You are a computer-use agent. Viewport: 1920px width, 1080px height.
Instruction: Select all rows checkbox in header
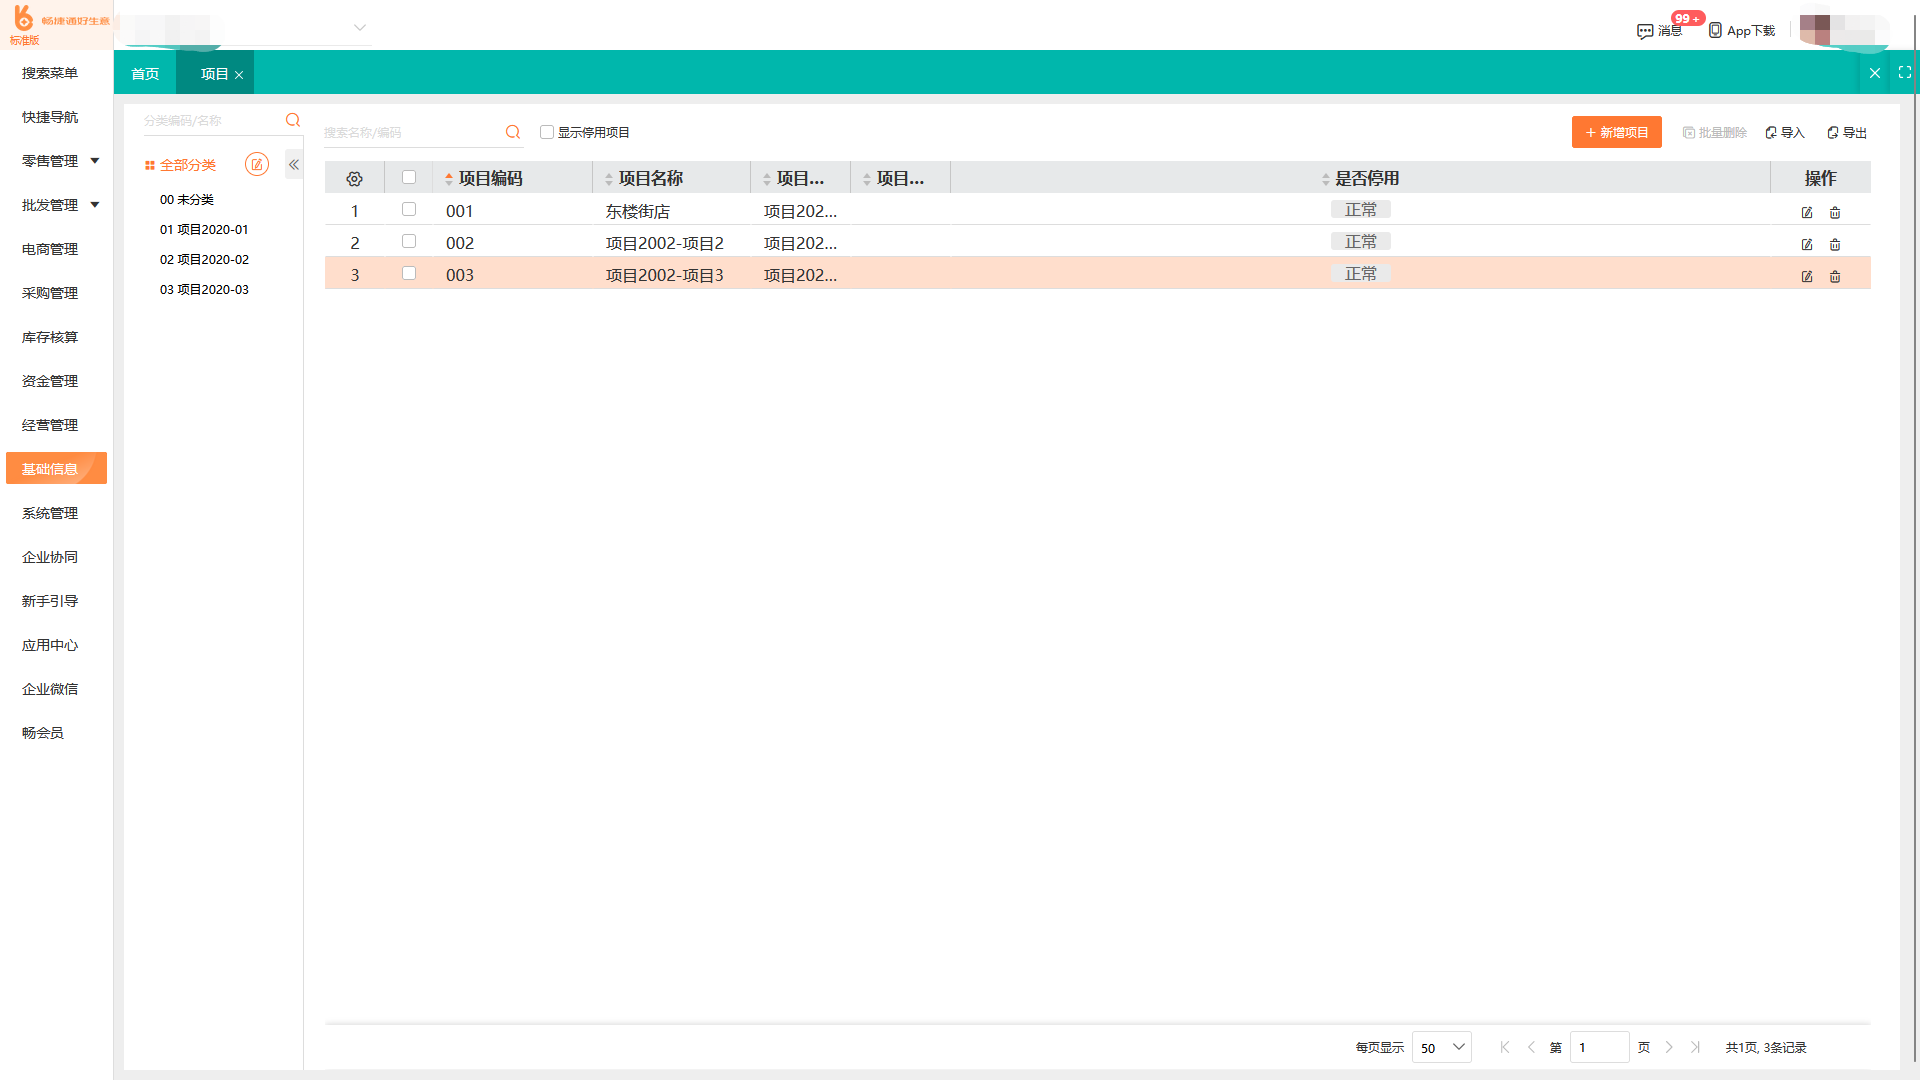[409, 177]
